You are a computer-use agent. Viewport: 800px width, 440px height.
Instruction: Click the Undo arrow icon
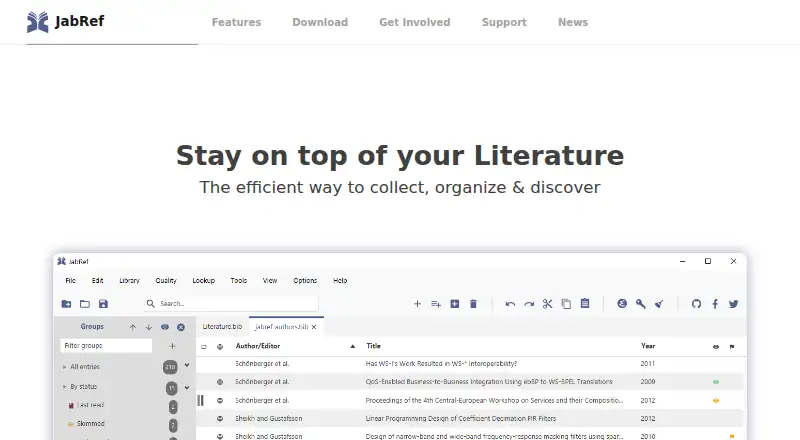(x=510, y=304)
